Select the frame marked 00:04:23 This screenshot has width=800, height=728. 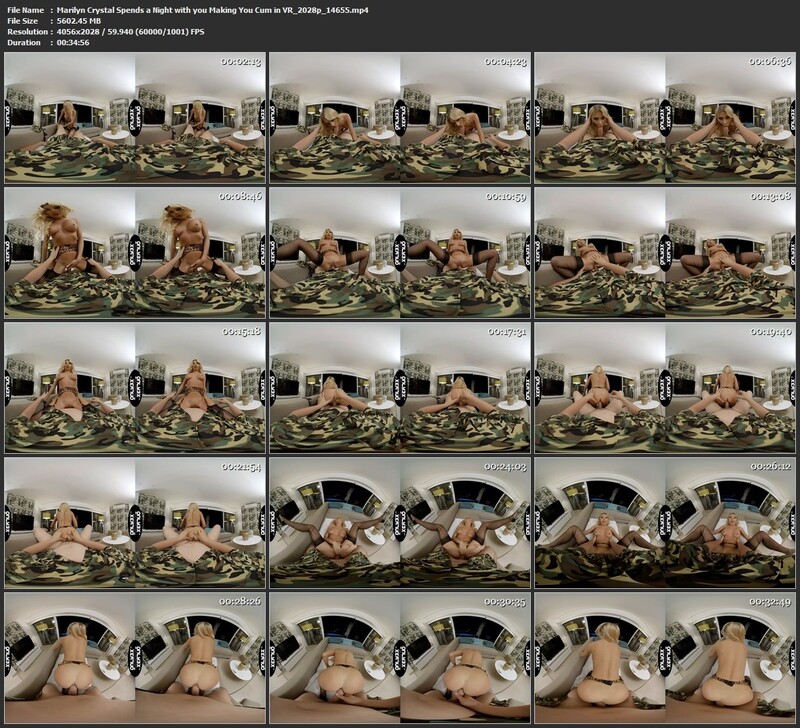click(400, 118)
